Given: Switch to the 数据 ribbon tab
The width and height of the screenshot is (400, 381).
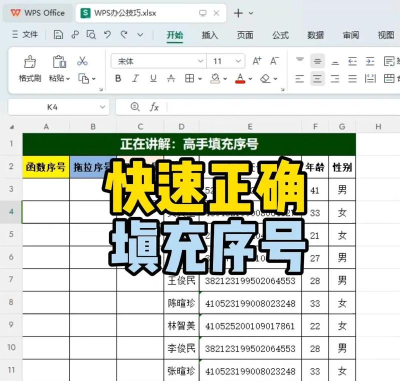Looking at the screenshot, I should (x=315, y=35).
